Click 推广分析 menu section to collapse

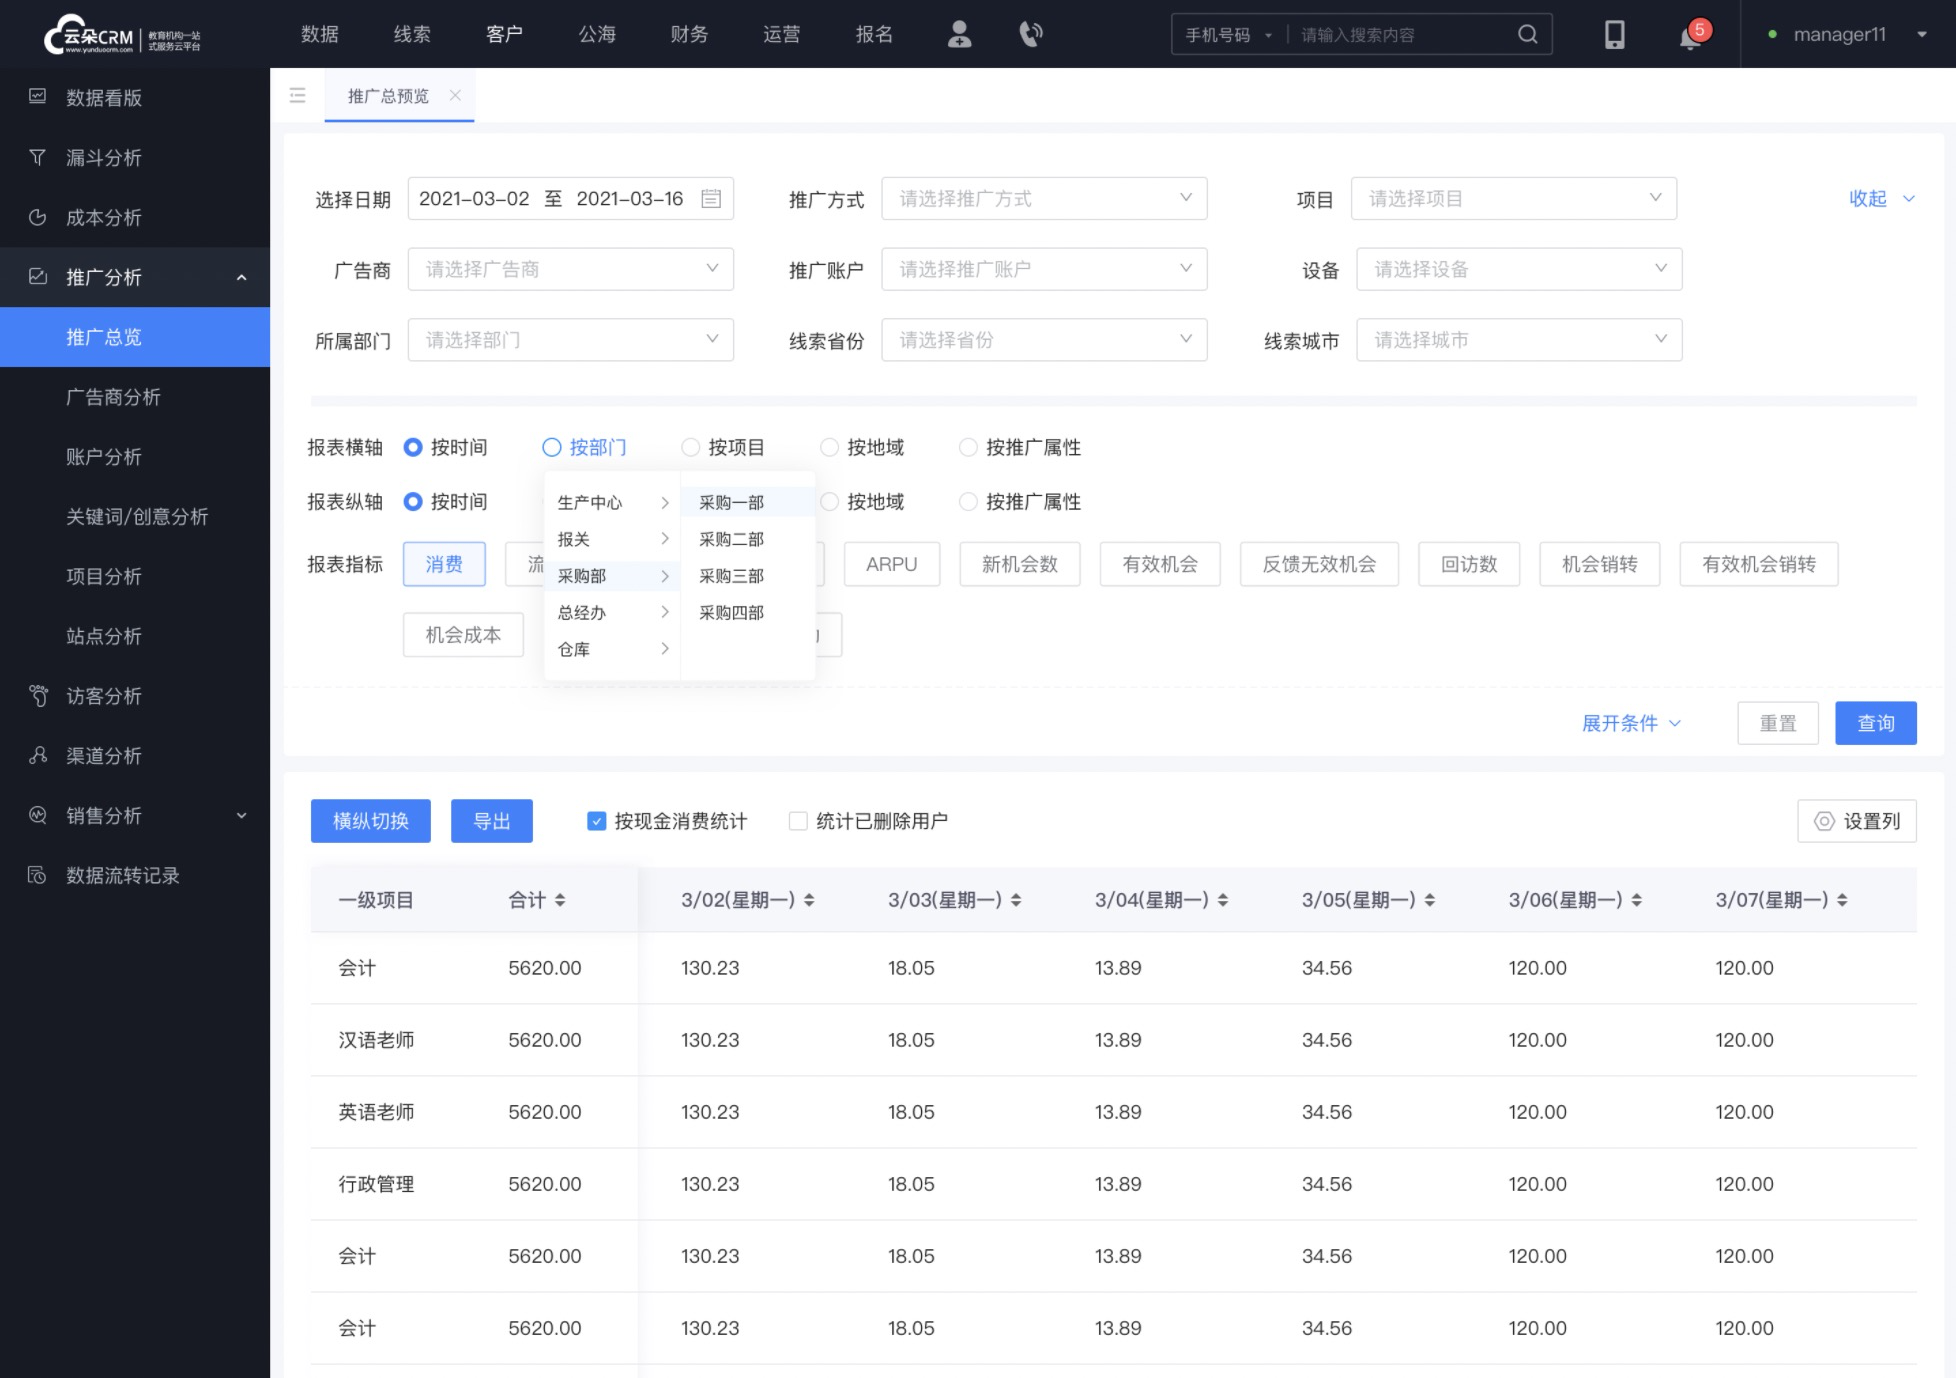click(134, 277)
